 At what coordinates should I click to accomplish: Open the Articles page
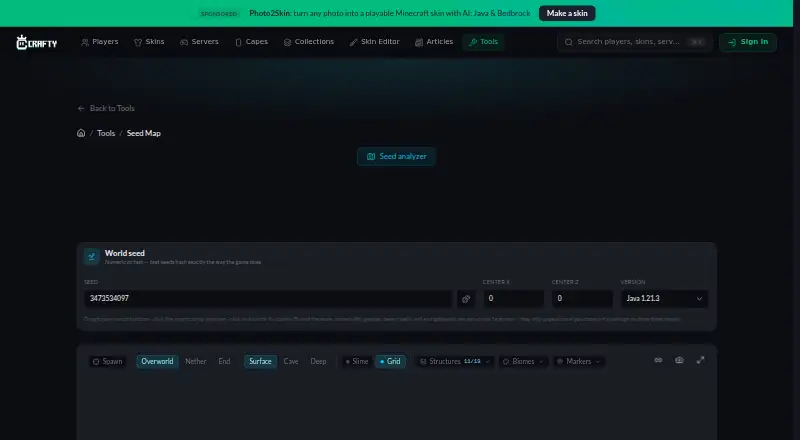click(x=434, y=42)
